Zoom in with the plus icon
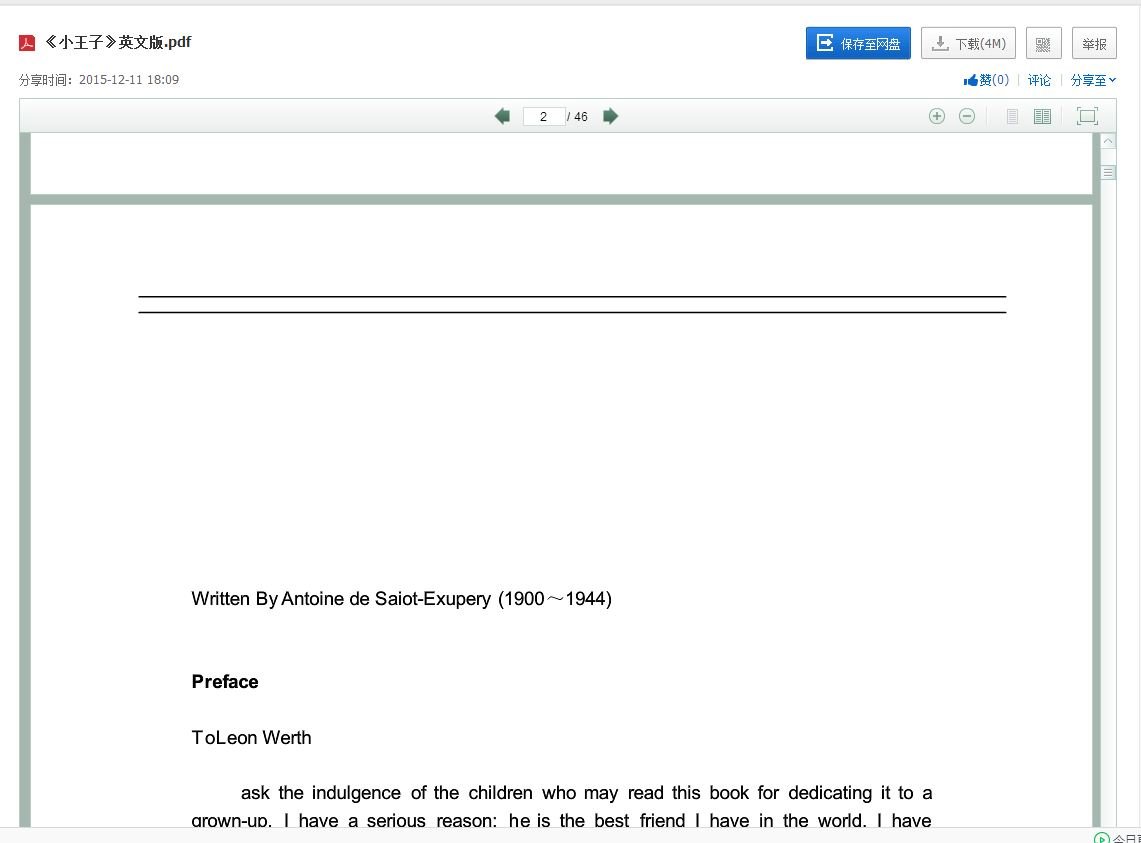This screenshot has width=1141, height=843. [936, 116]
